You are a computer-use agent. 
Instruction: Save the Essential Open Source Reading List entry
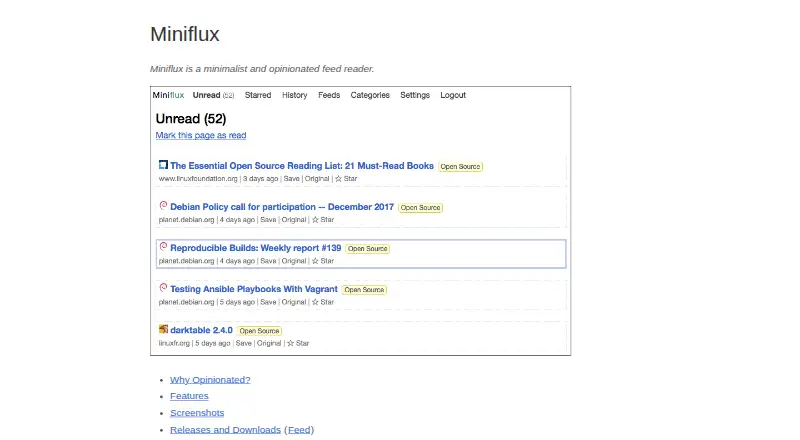291,179
